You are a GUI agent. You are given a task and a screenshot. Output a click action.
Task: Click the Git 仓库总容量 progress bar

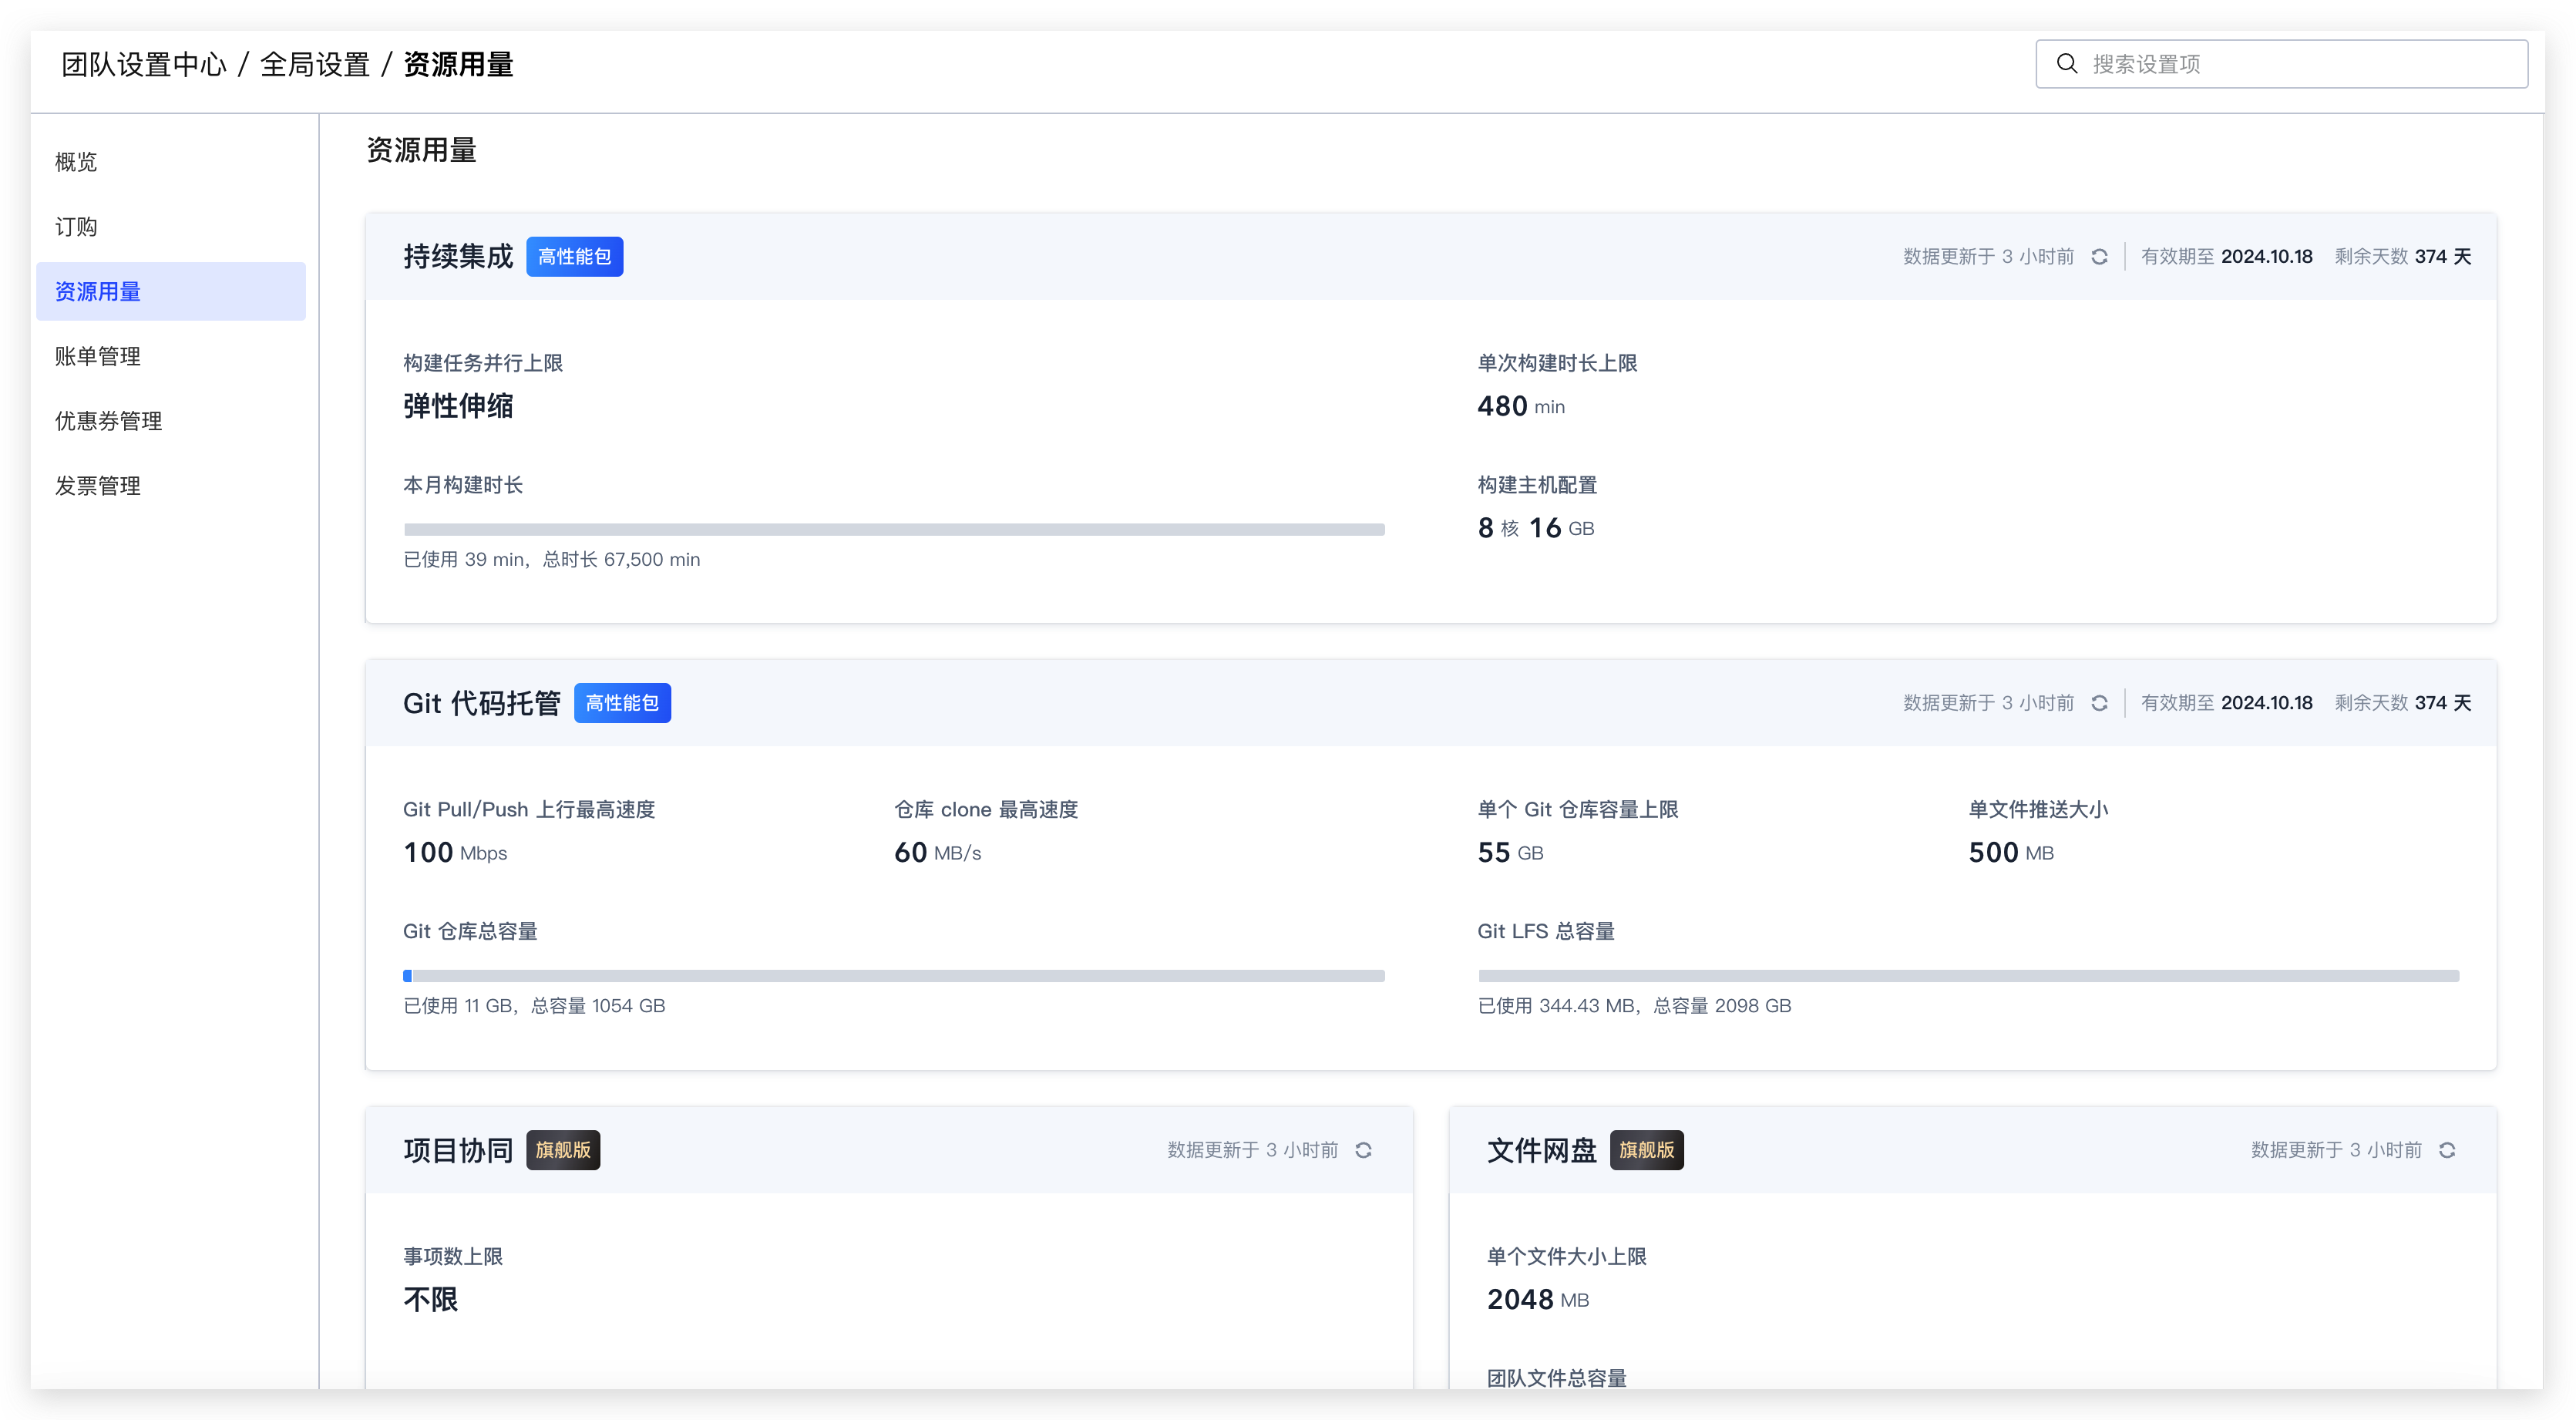point(893,976)
